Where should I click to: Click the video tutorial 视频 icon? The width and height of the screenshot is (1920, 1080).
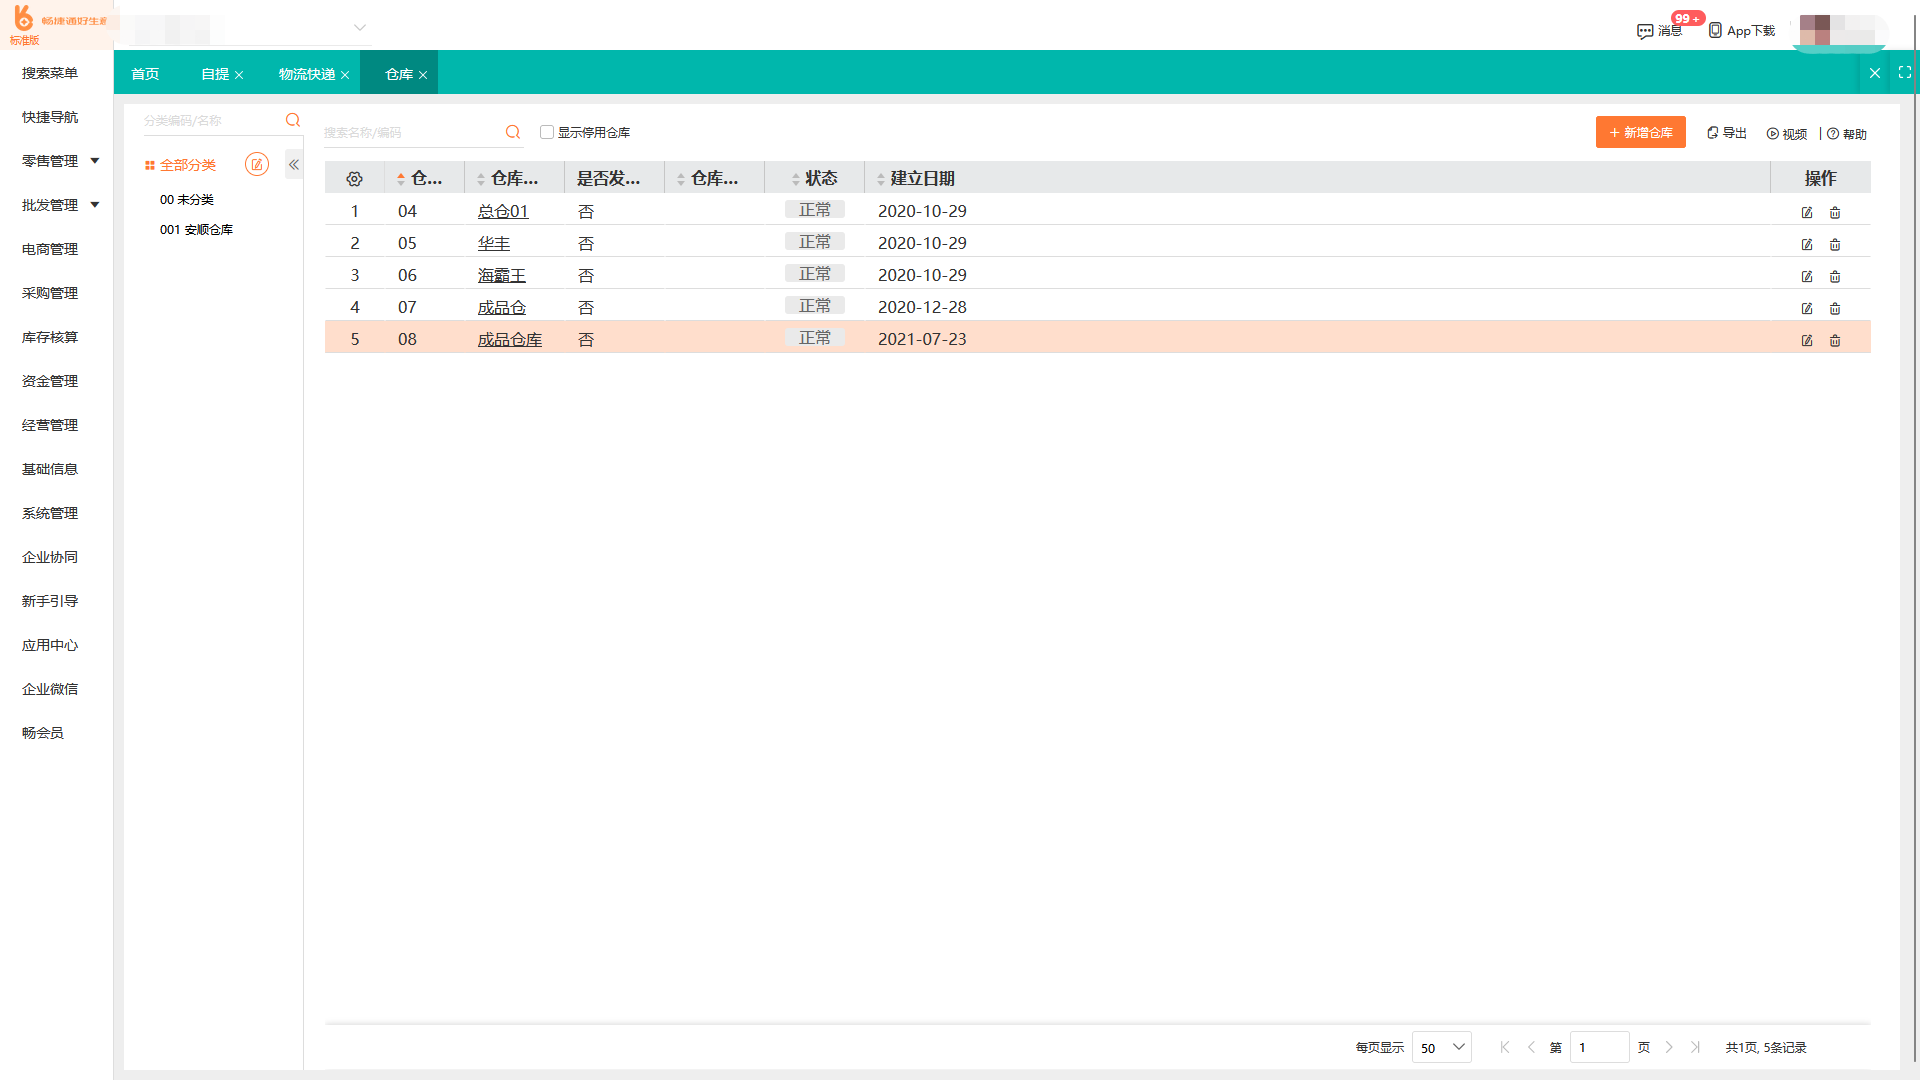[x=1785, y=131]
